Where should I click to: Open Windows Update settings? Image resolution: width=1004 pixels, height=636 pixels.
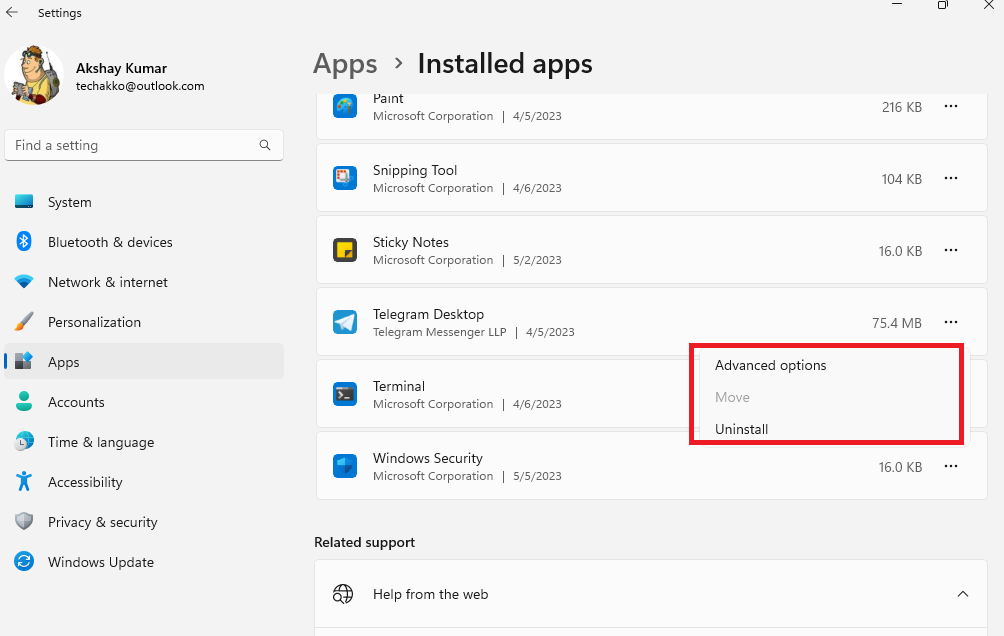click(143, 562)
